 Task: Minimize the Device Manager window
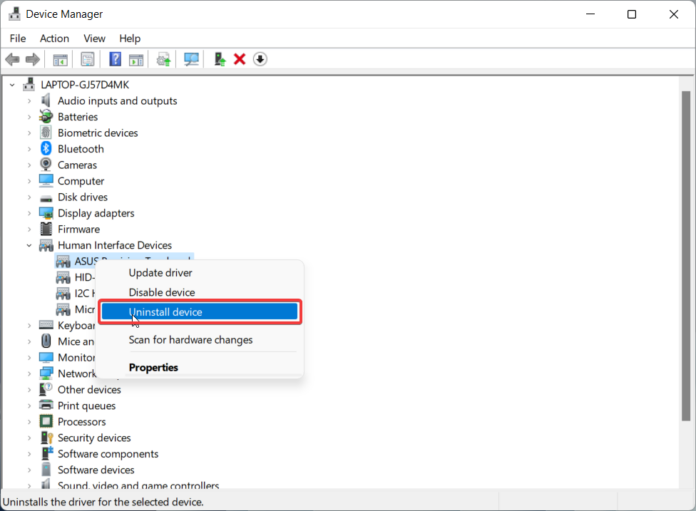pos(590,14)
